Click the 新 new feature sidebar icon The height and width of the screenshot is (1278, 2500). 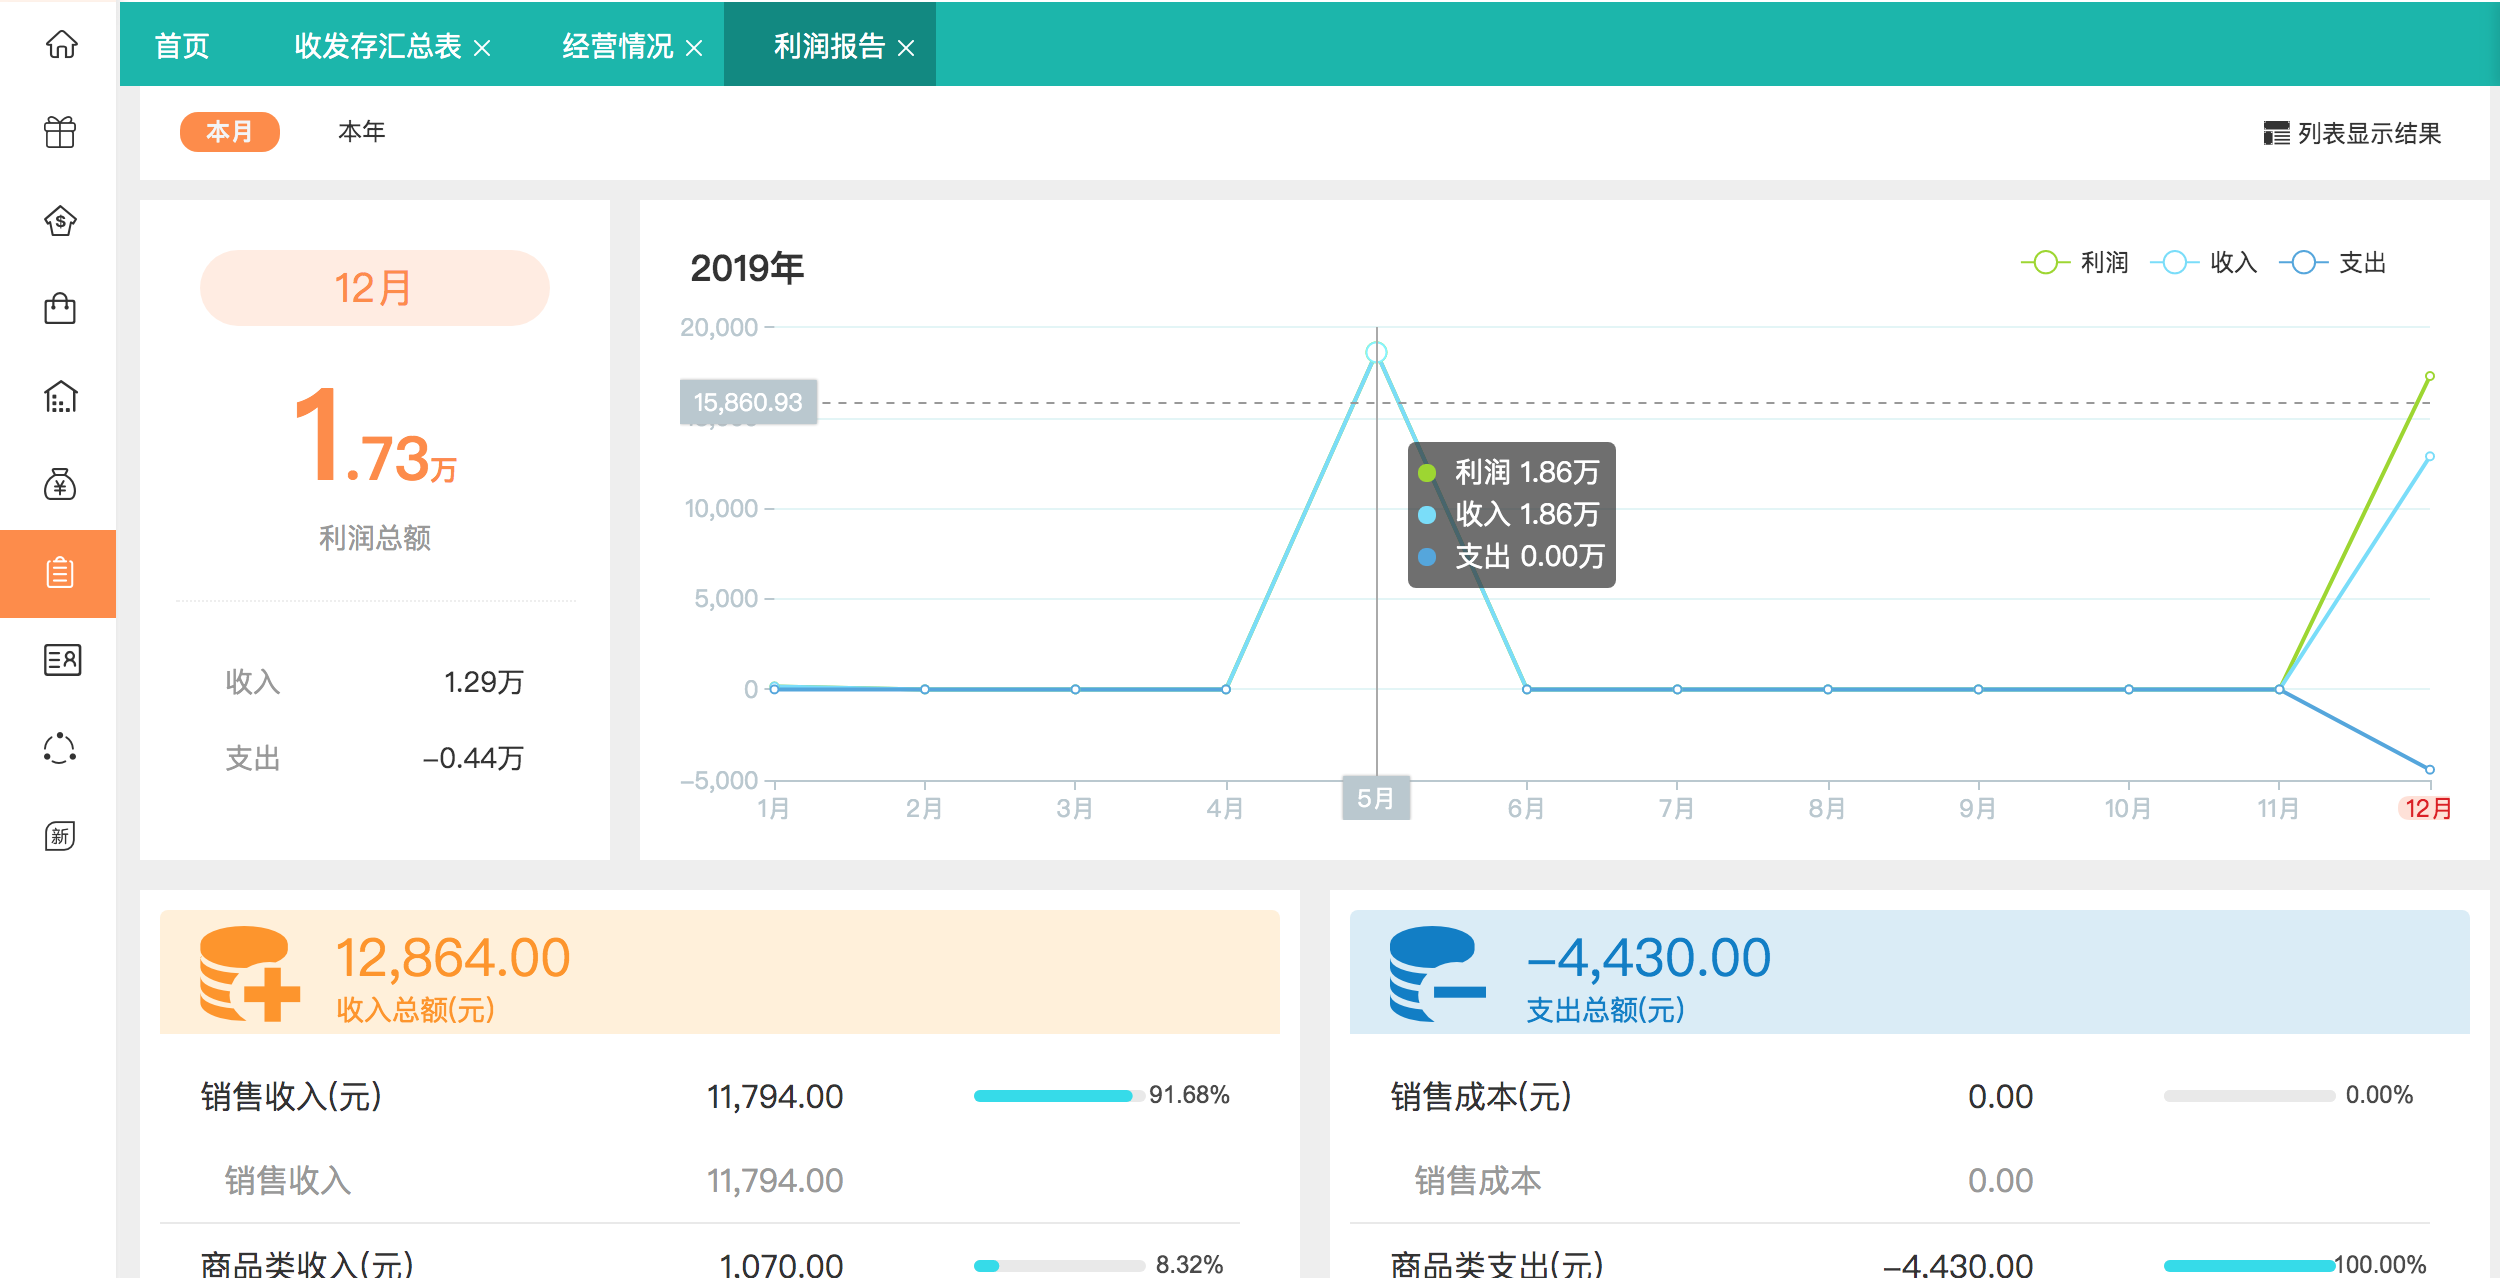[x=60, y=836]
